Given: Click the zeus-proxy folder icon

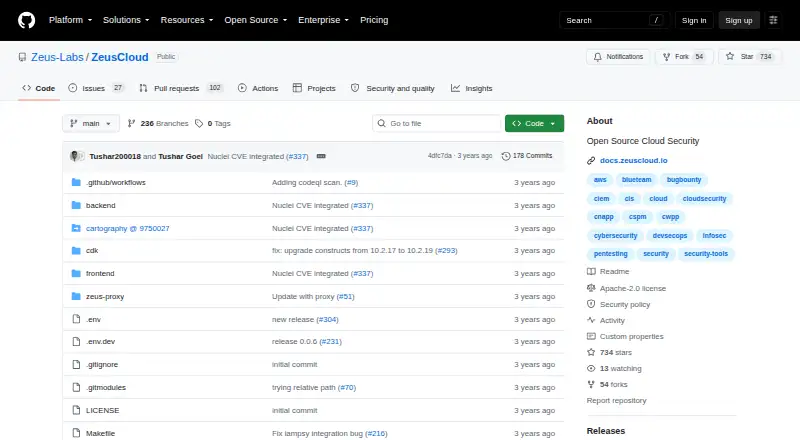Looking at the screenshot, I should tap(76, 297).
